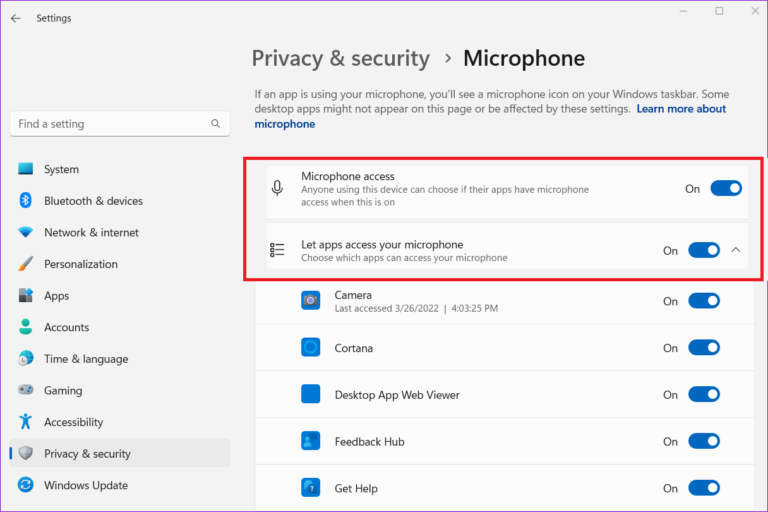
Task: Click the Time & language globe icon
Action: [x=25, y=358]
